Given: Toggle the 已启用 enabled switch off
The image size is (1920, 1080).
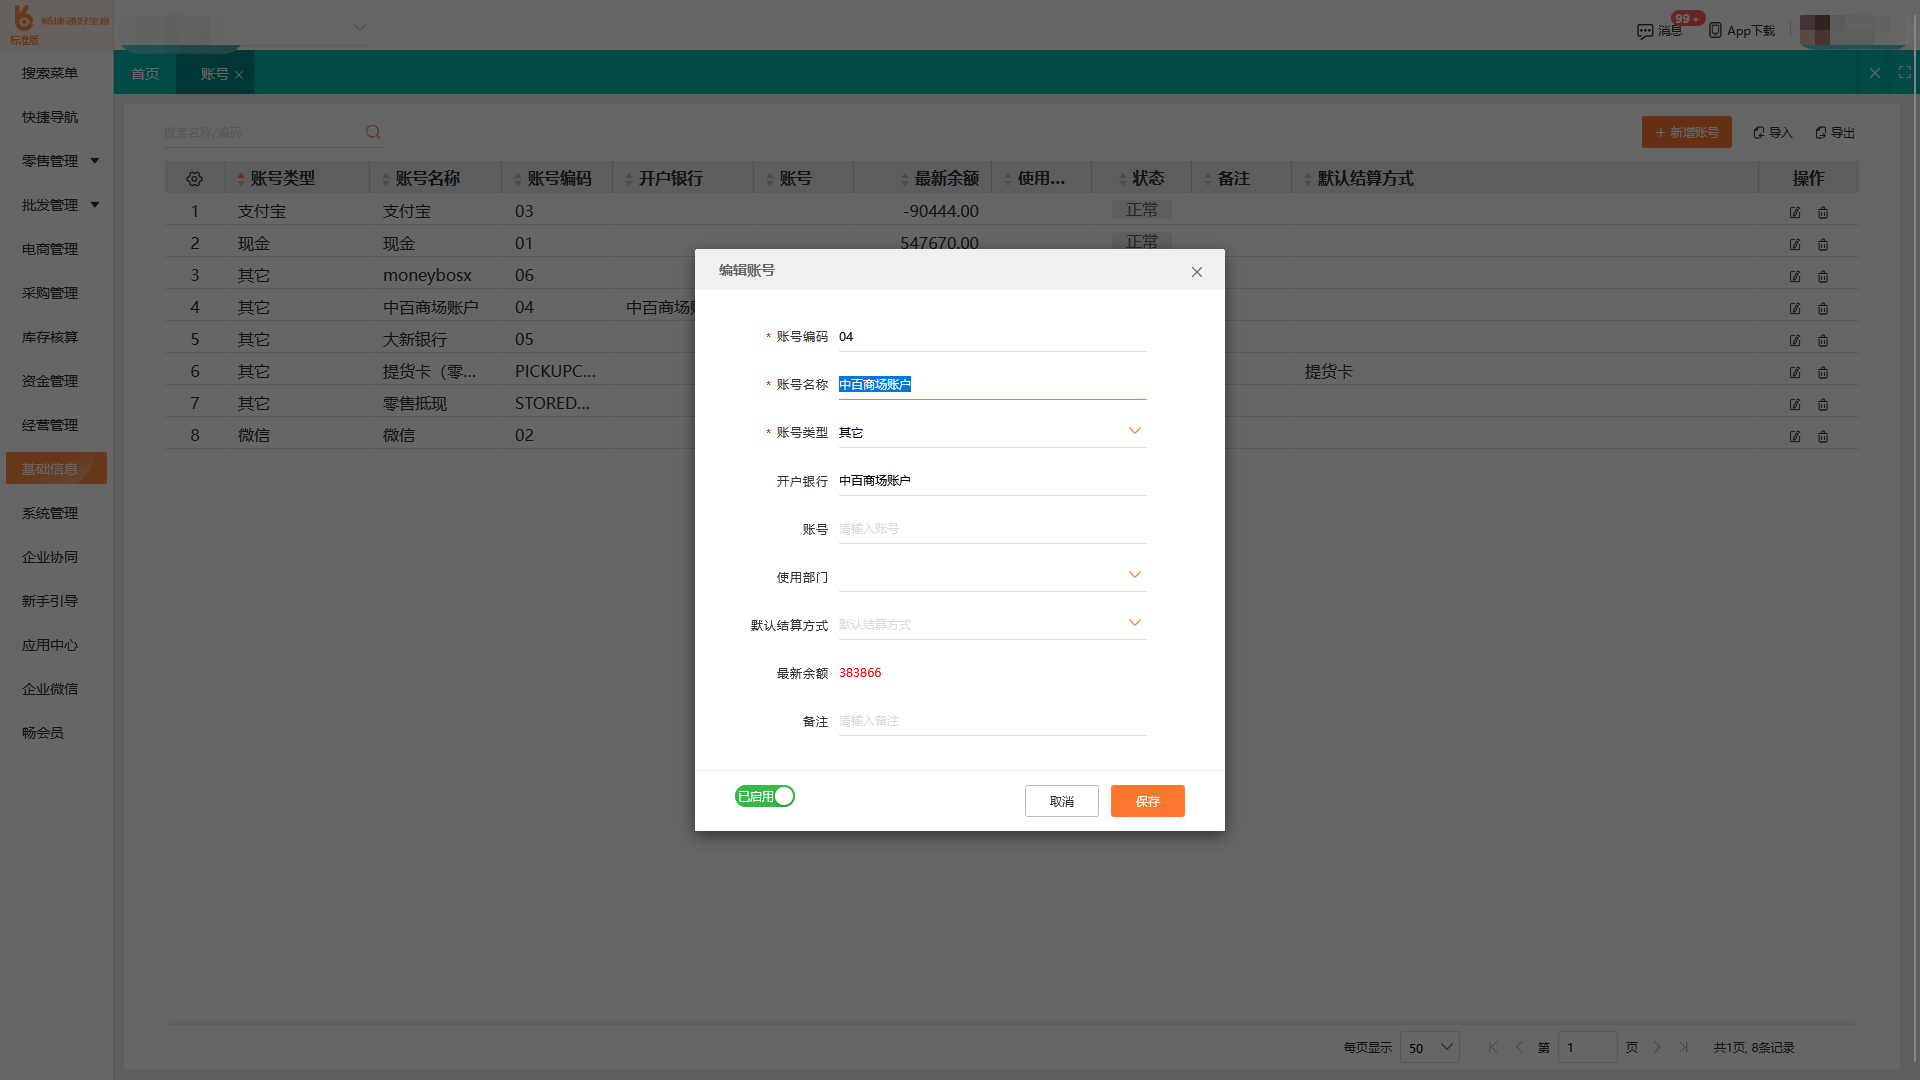Looking at the screenshot, I should pos(765,795).
